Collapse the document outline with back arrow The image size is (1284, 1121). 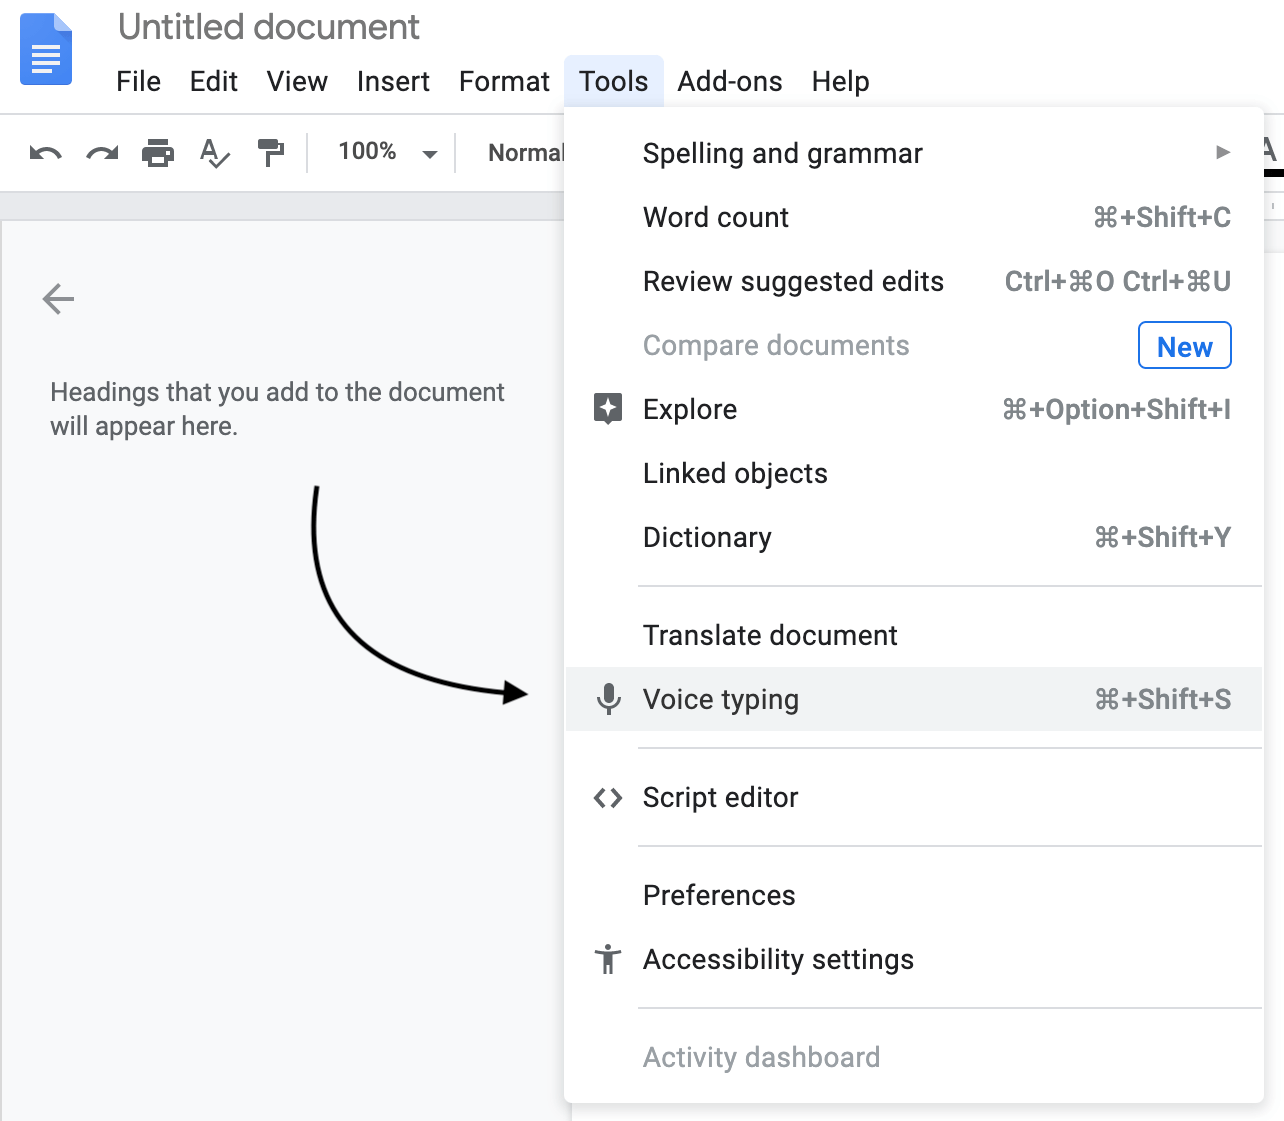tap(58, 299)
